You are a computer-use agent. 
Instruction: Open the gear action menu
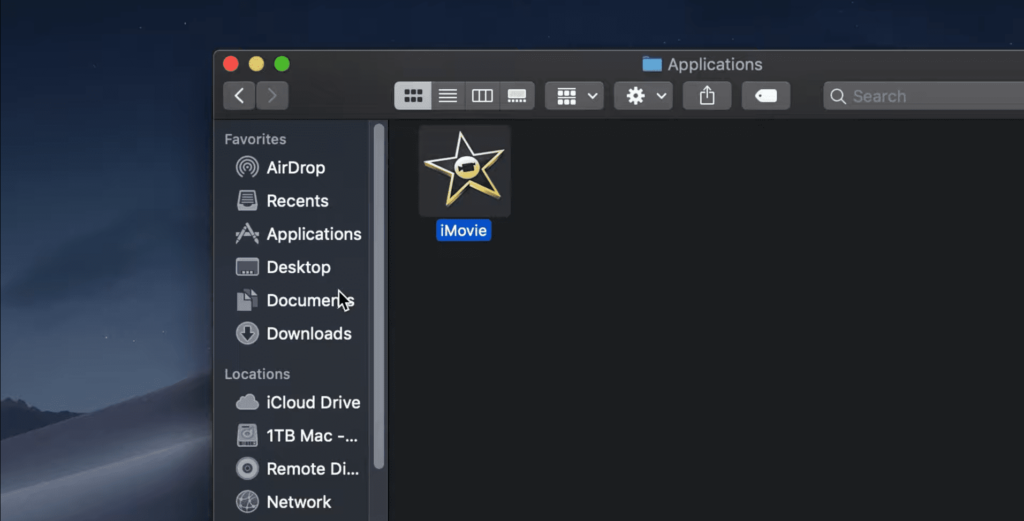click(x=643, y=96)
